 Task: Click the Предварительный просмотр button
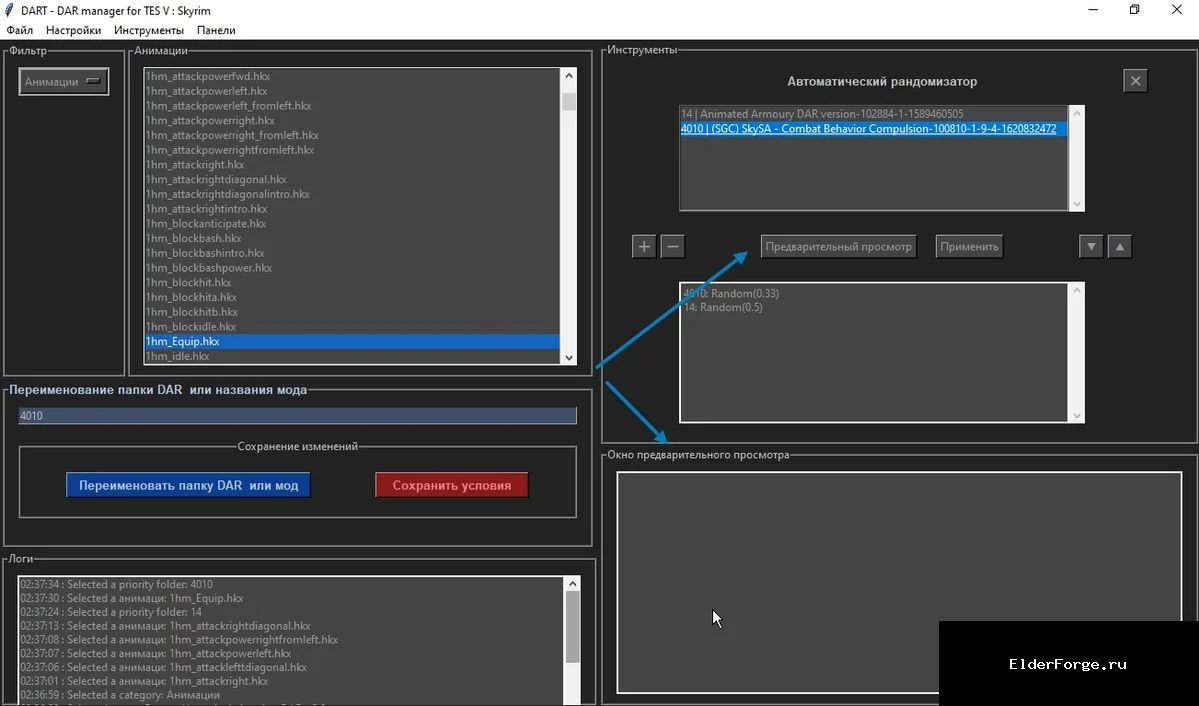pyautogui.click(x=838, y=246)
